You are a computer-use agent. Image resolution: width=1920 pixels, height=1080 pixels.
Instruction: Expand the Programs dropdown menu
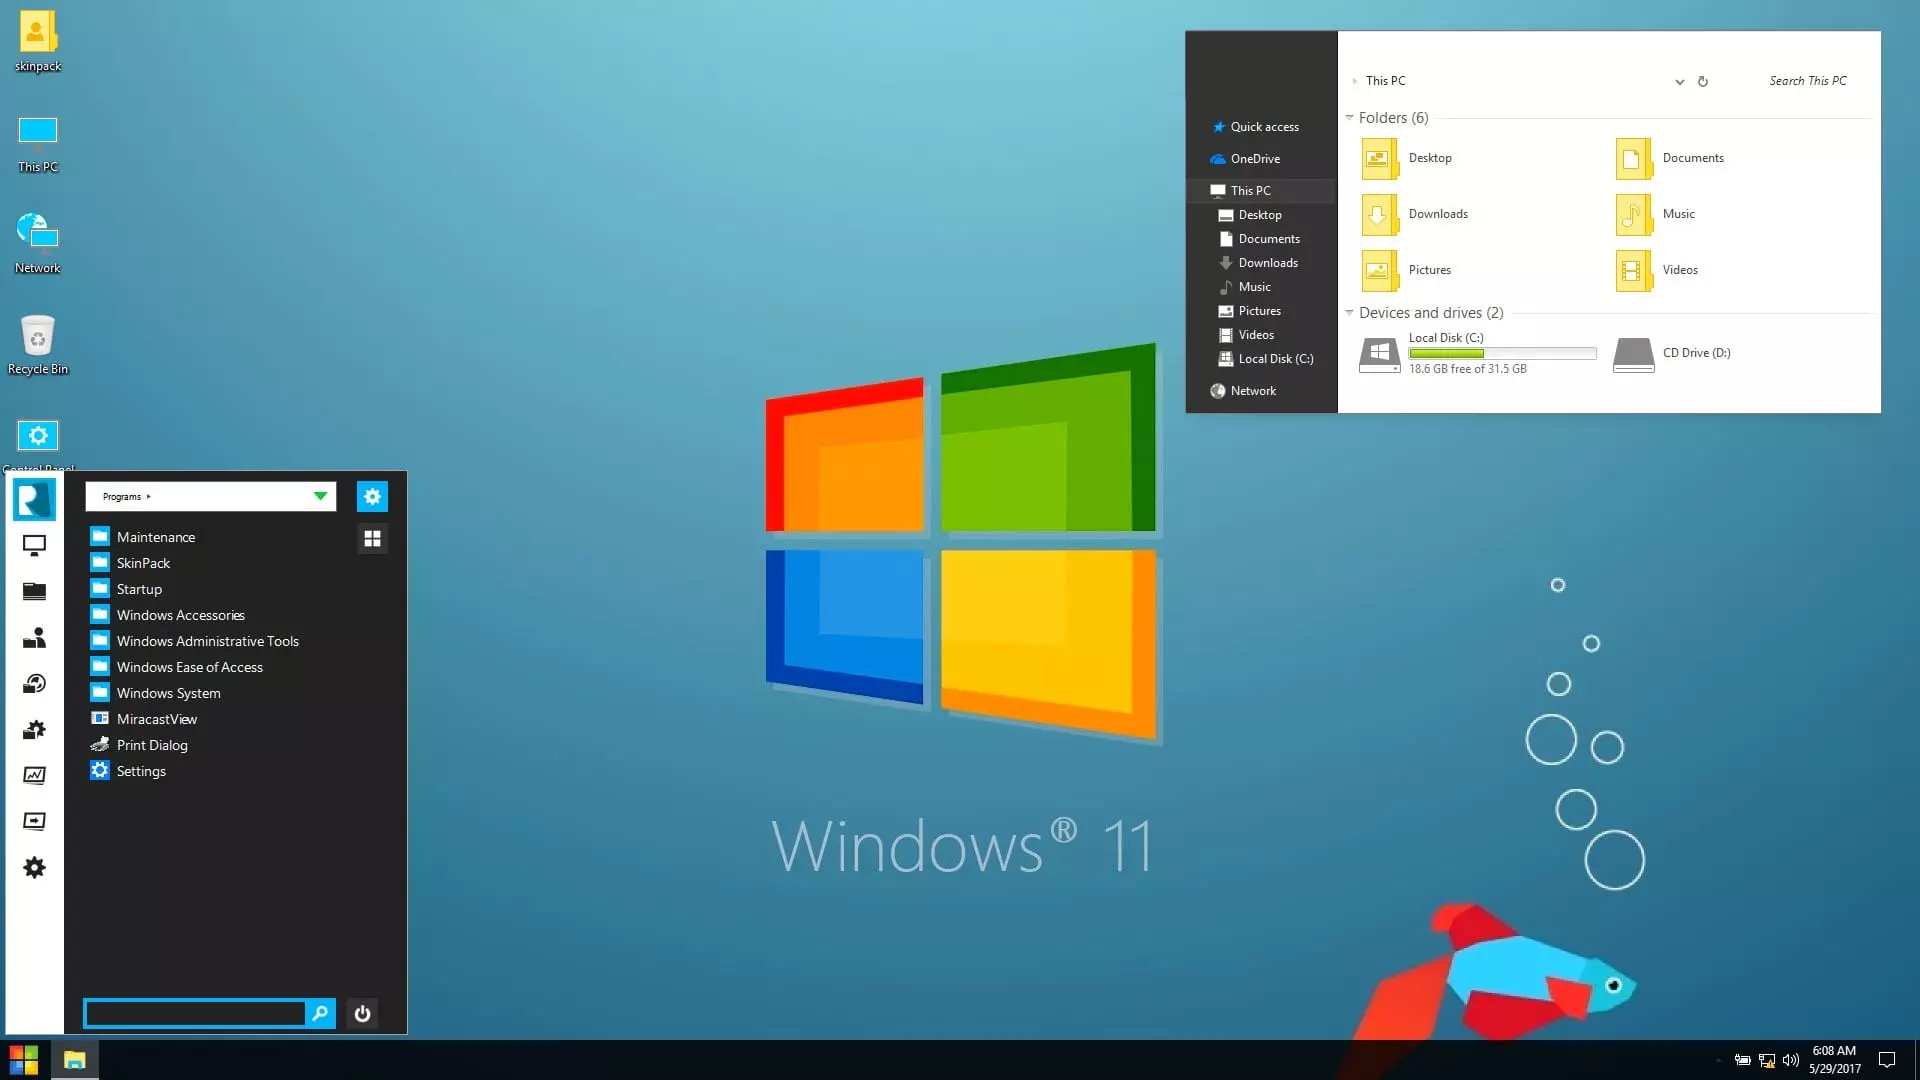pyautogui.click(x=320, y=495)
